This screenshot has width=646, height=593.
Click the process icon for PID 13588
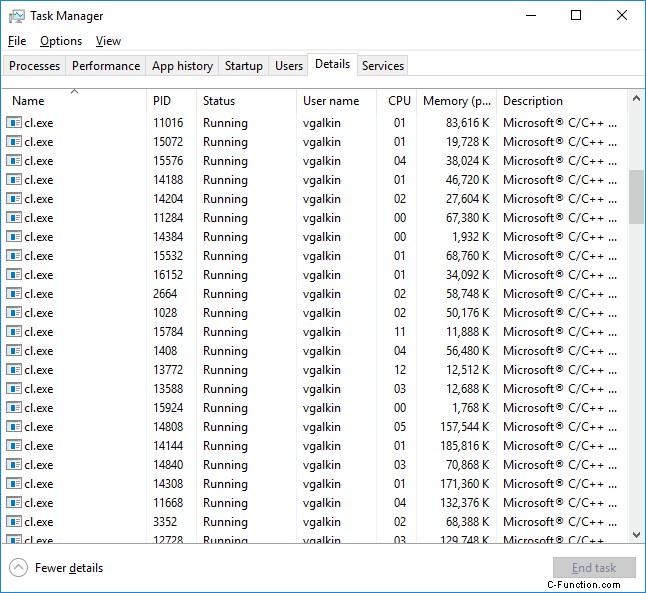click(14, 389)
